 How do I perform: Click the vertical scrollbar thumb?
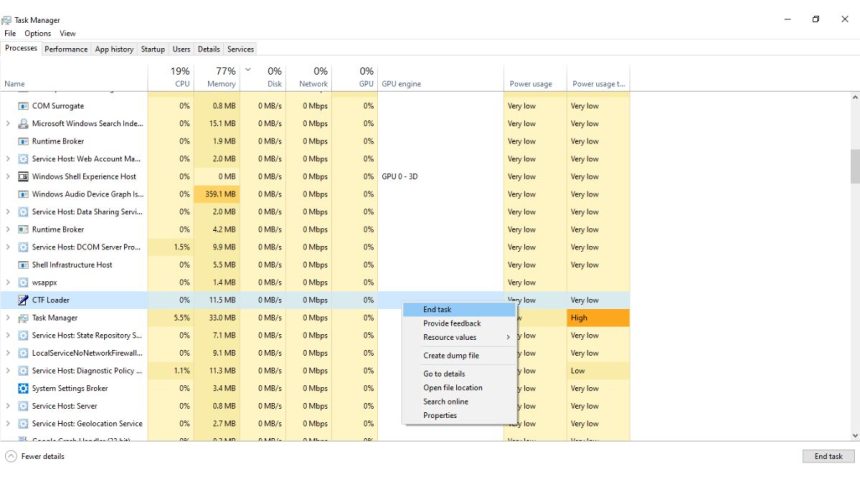pos(855,166)
